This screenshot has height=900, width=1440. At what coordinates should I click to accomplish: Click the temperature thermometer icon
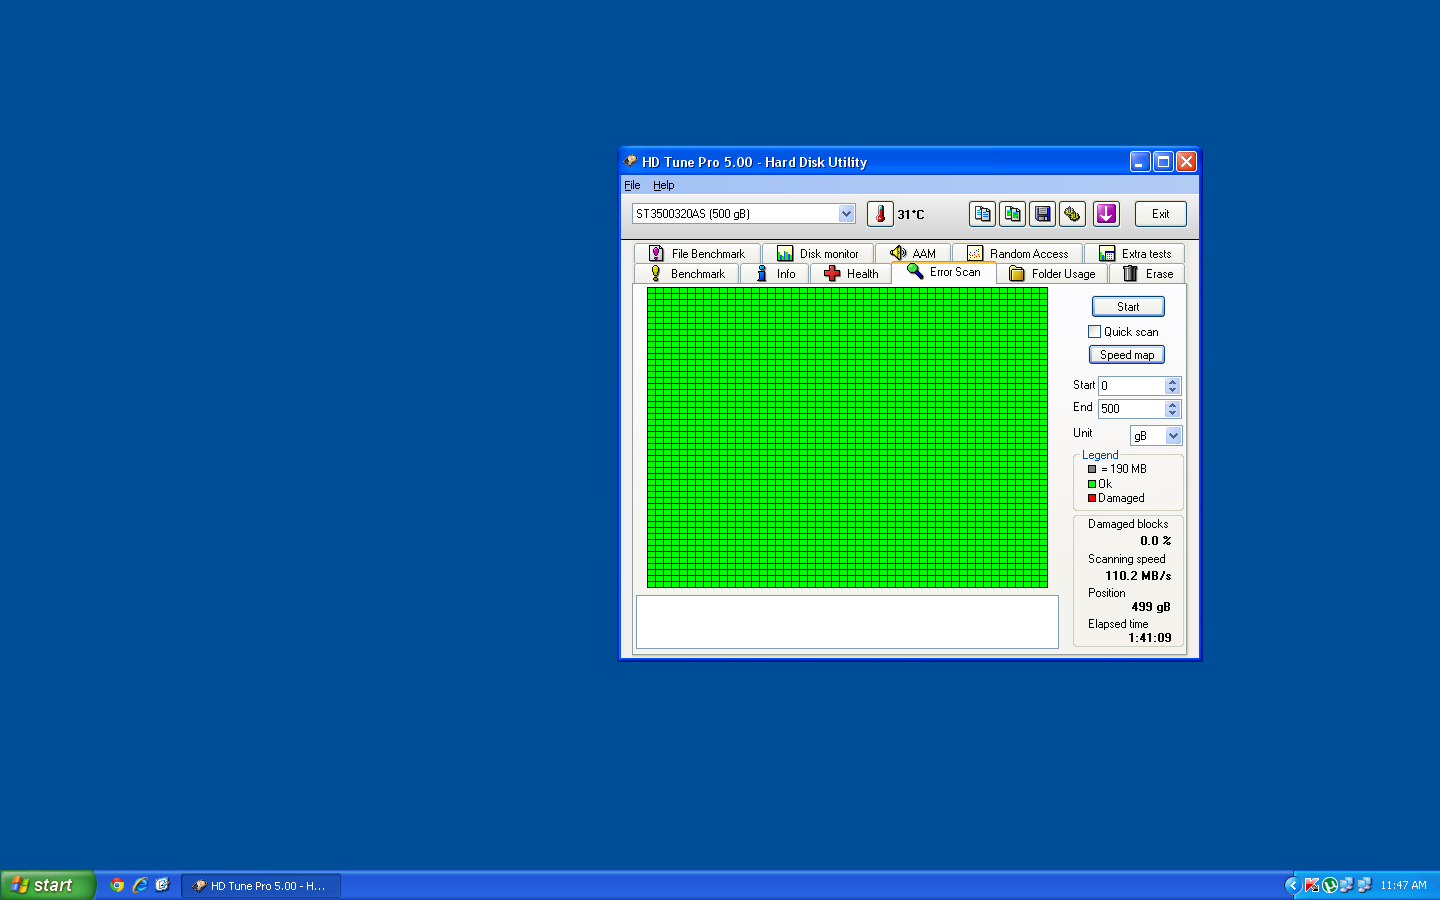880,214
